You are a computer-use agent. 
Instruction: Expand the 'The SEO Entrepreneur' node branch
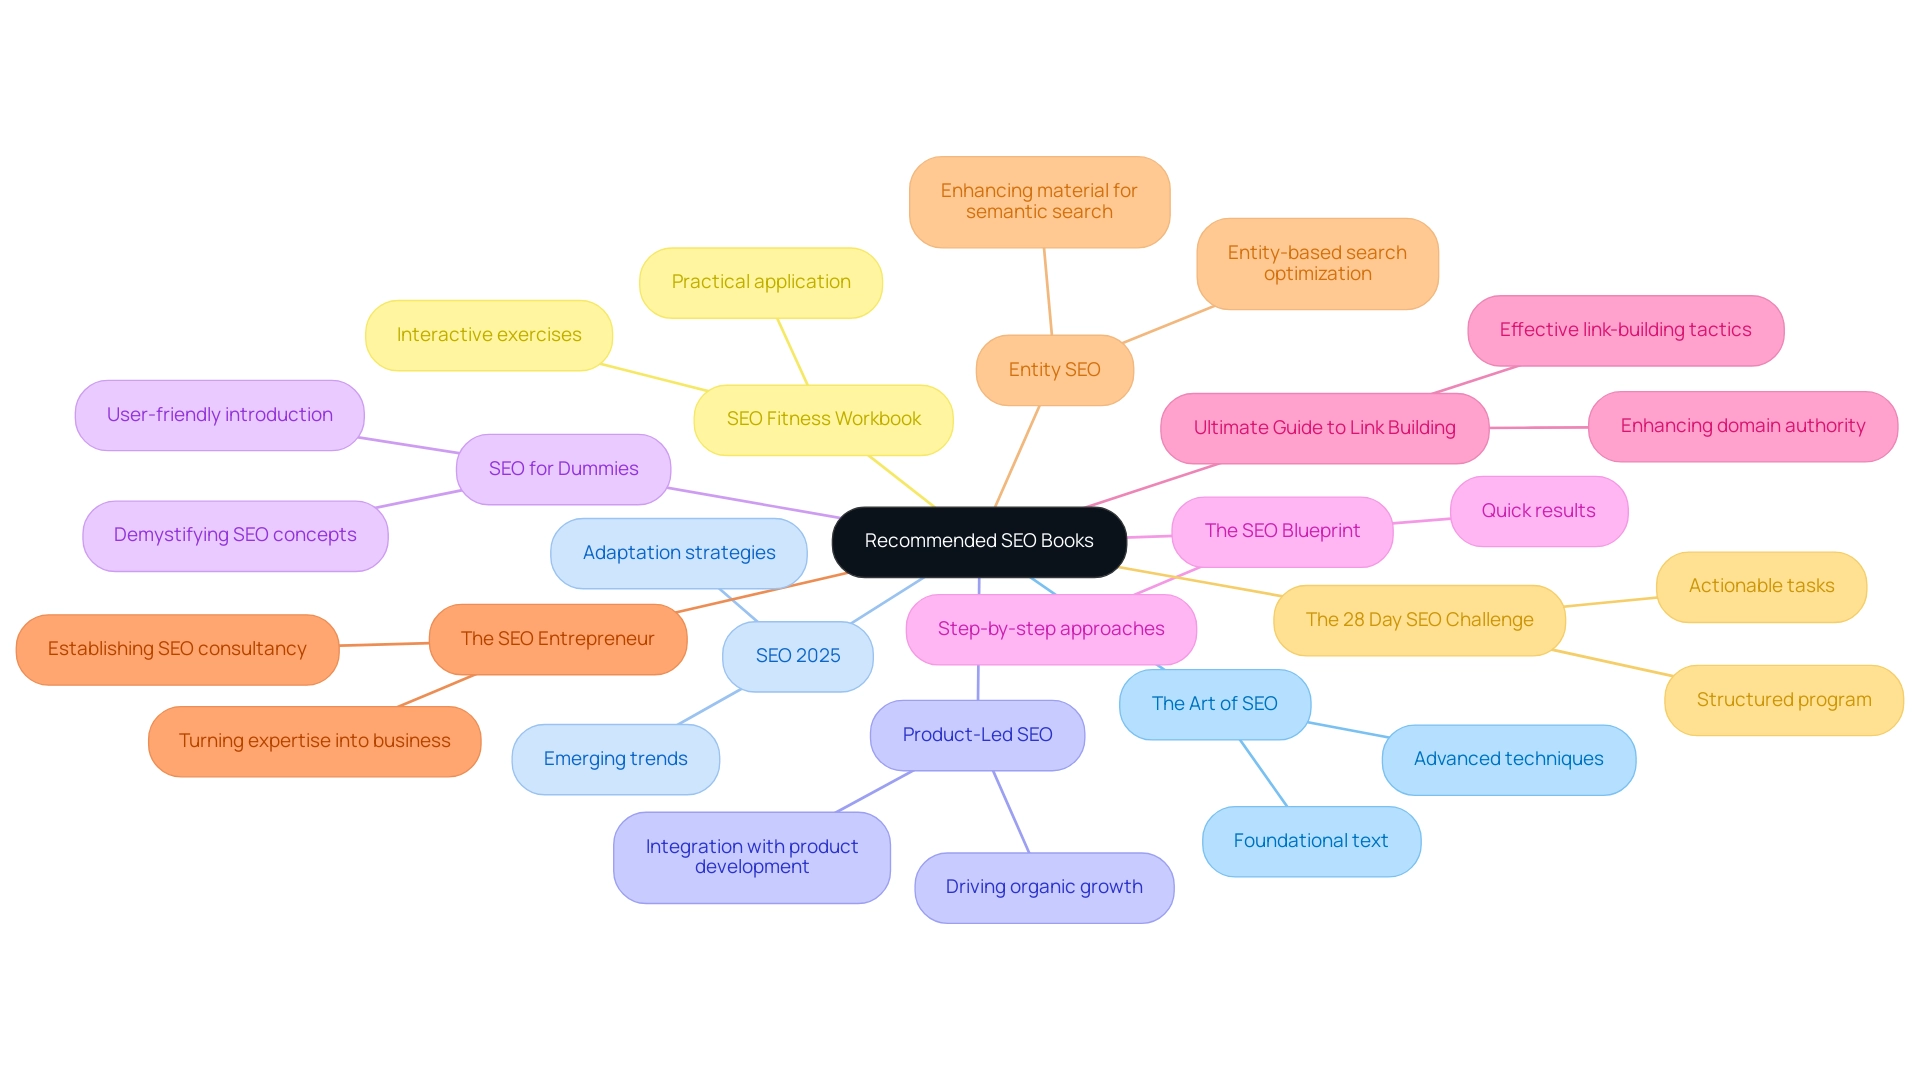pos(556,642)
